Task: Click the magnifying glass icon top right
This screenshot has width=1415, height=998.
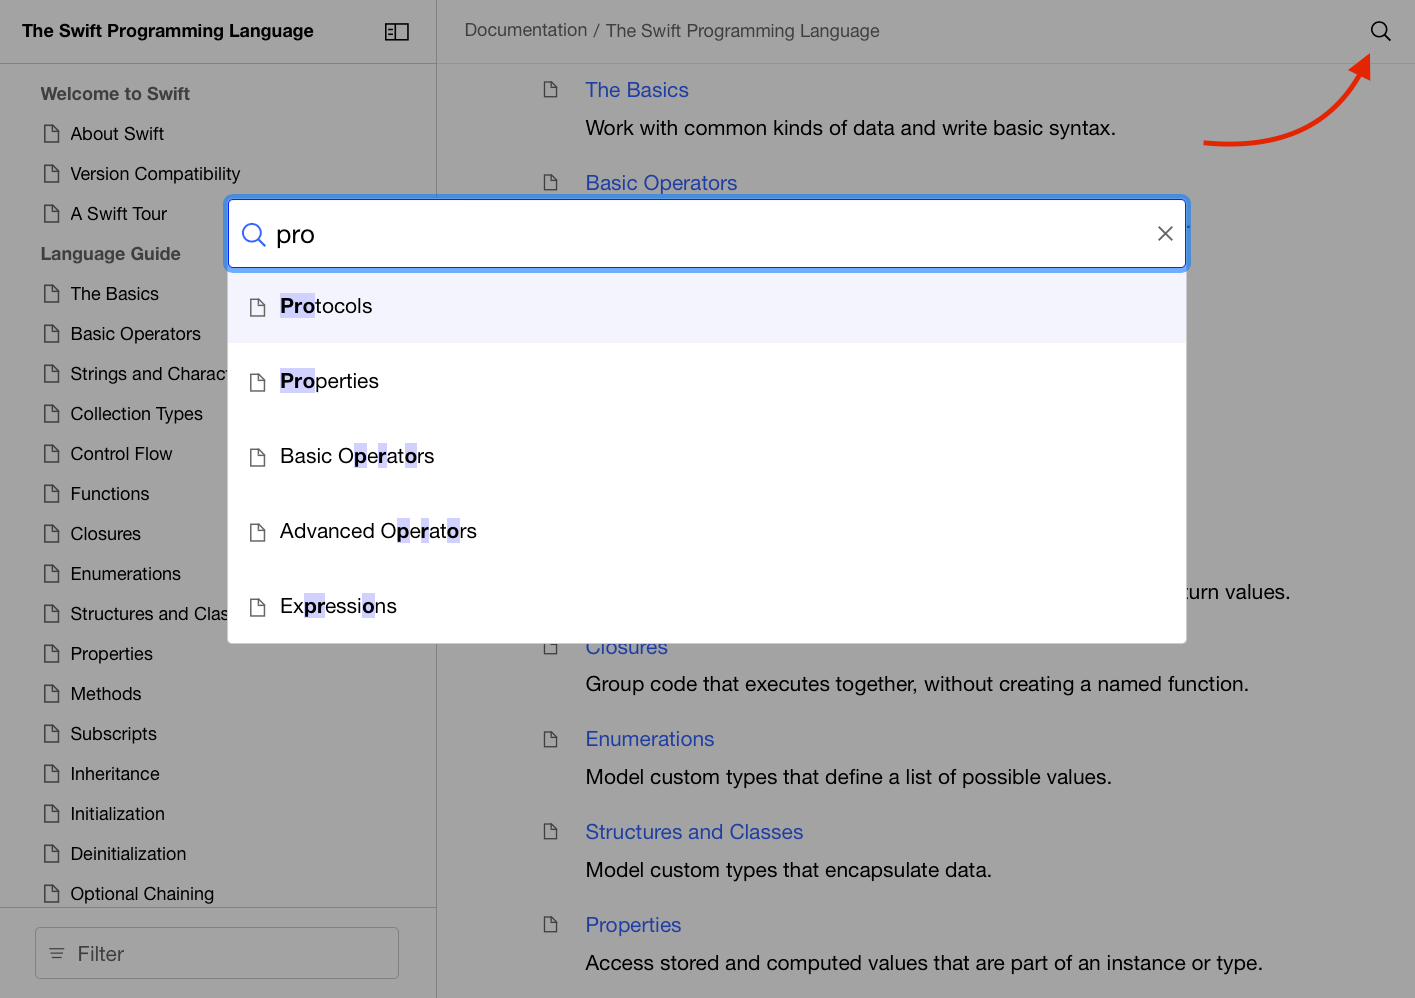Action: [1380, 31]
